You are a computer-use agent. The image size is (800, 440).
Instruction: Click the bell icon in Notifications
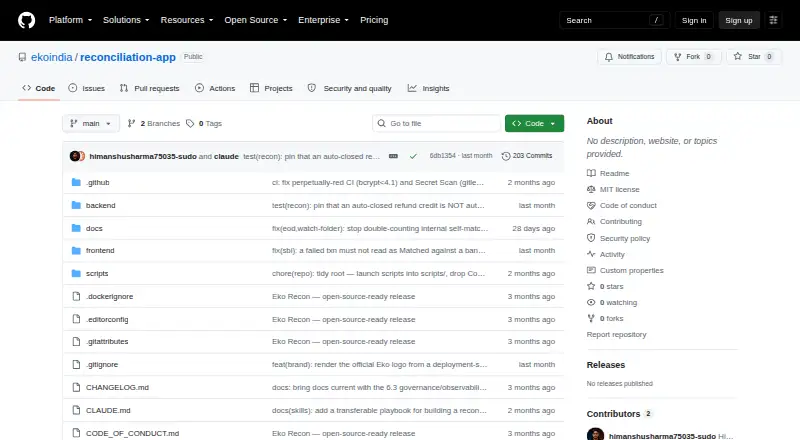[609, 57]
